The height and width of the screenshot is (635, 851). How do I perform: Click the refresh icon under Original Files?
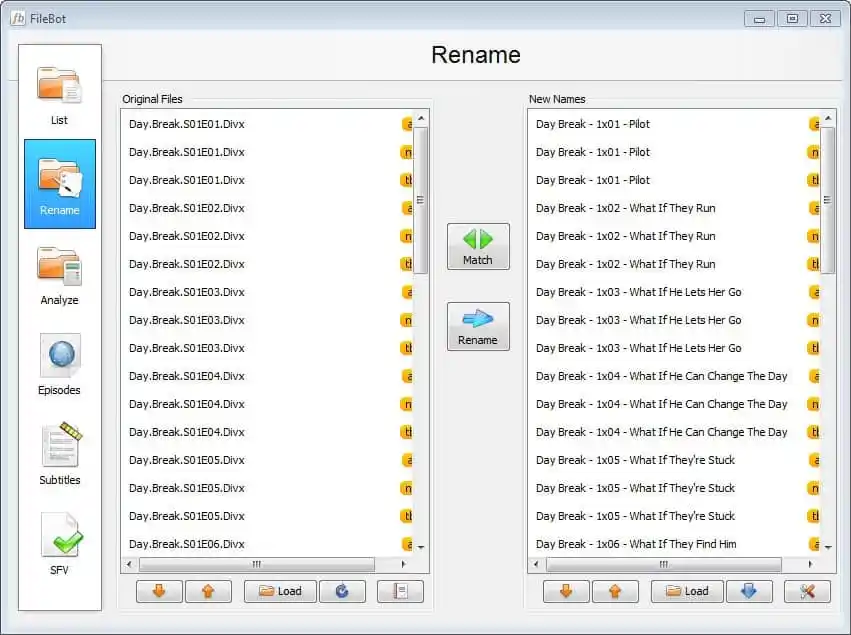click(342, 591)
